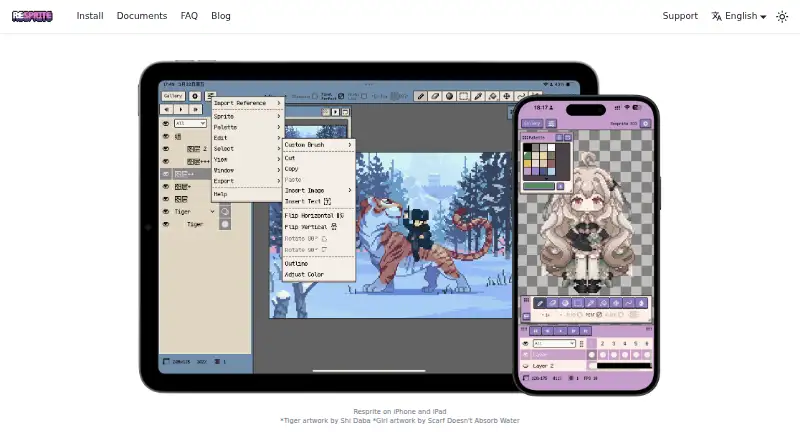Open iPhone settings gear icon
This screenshot has height=440, width=800.
pos(646,124)
